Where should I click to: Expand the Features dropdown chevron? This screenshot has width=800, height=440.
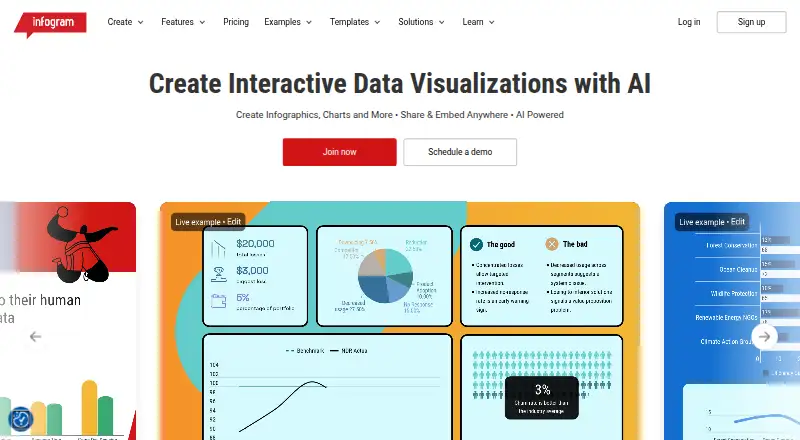pyautogui.click(x=202, y=22)
